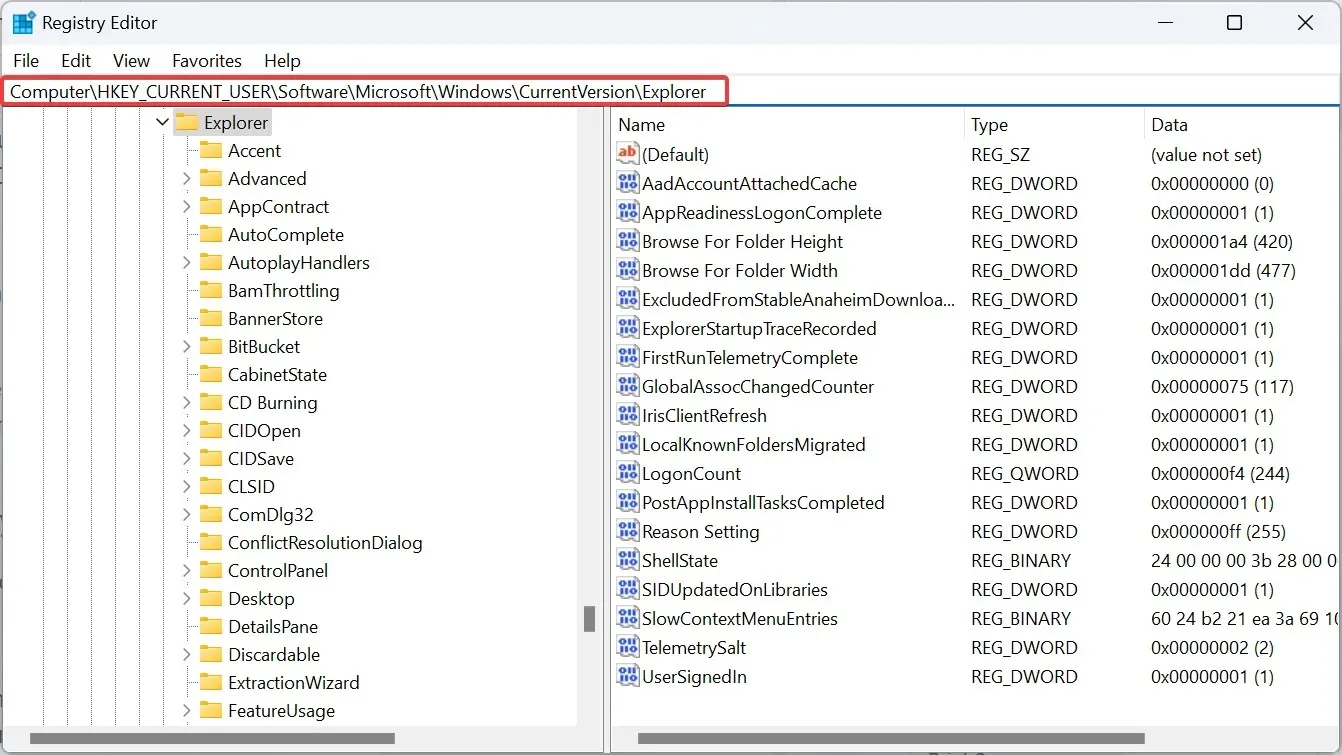Expand the BitBucket key
The height and width of the screenshot is (755, 1342).
[x=187, y=346]
